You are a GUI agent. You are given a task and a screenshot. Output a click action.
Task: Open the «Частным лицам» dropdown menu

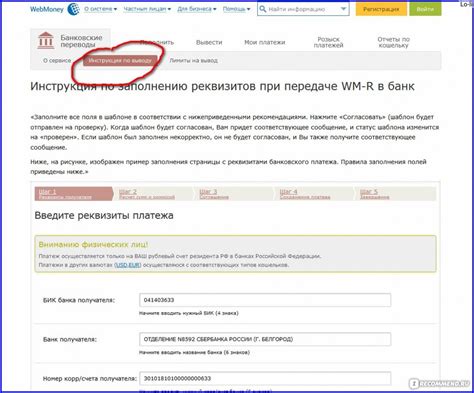147,9
